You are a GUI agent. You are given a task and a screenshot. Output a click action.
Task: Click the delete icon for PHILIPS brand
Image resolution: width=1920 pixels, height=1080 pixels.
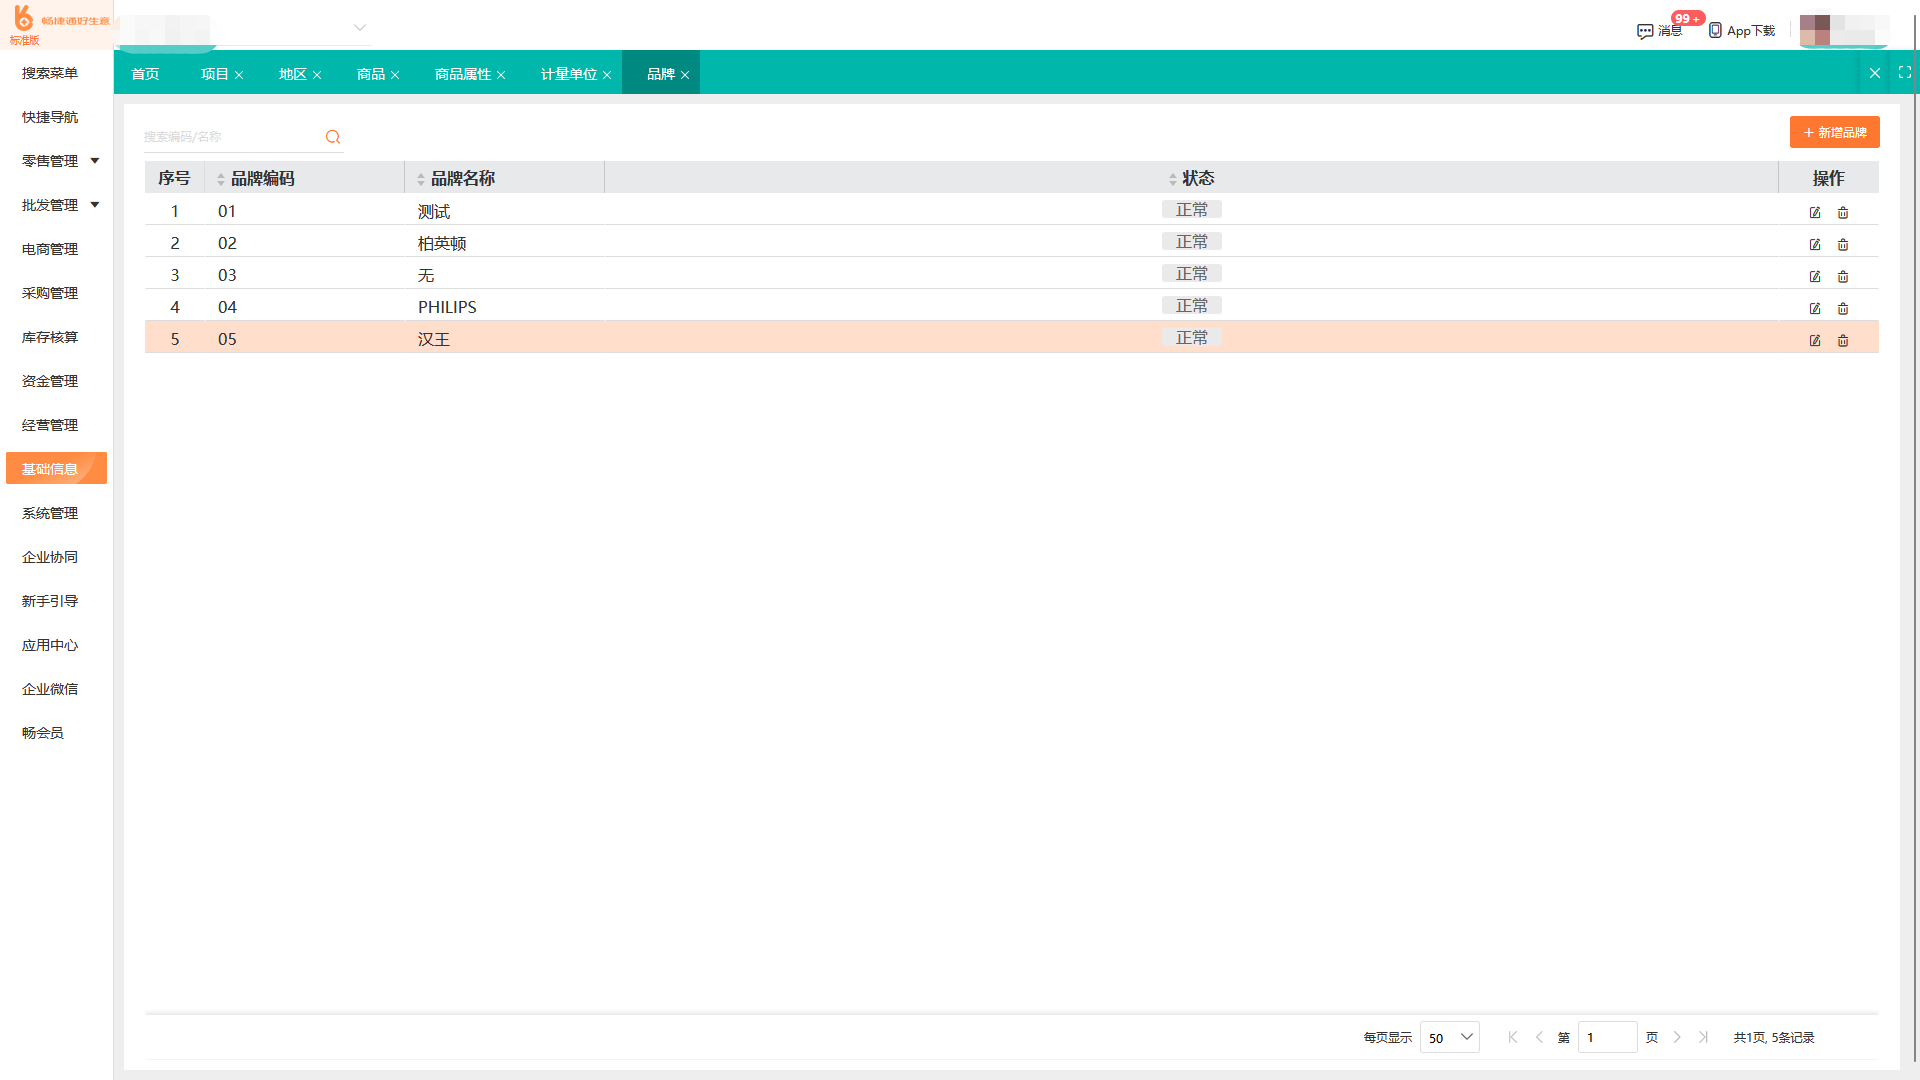[1844, 307]
